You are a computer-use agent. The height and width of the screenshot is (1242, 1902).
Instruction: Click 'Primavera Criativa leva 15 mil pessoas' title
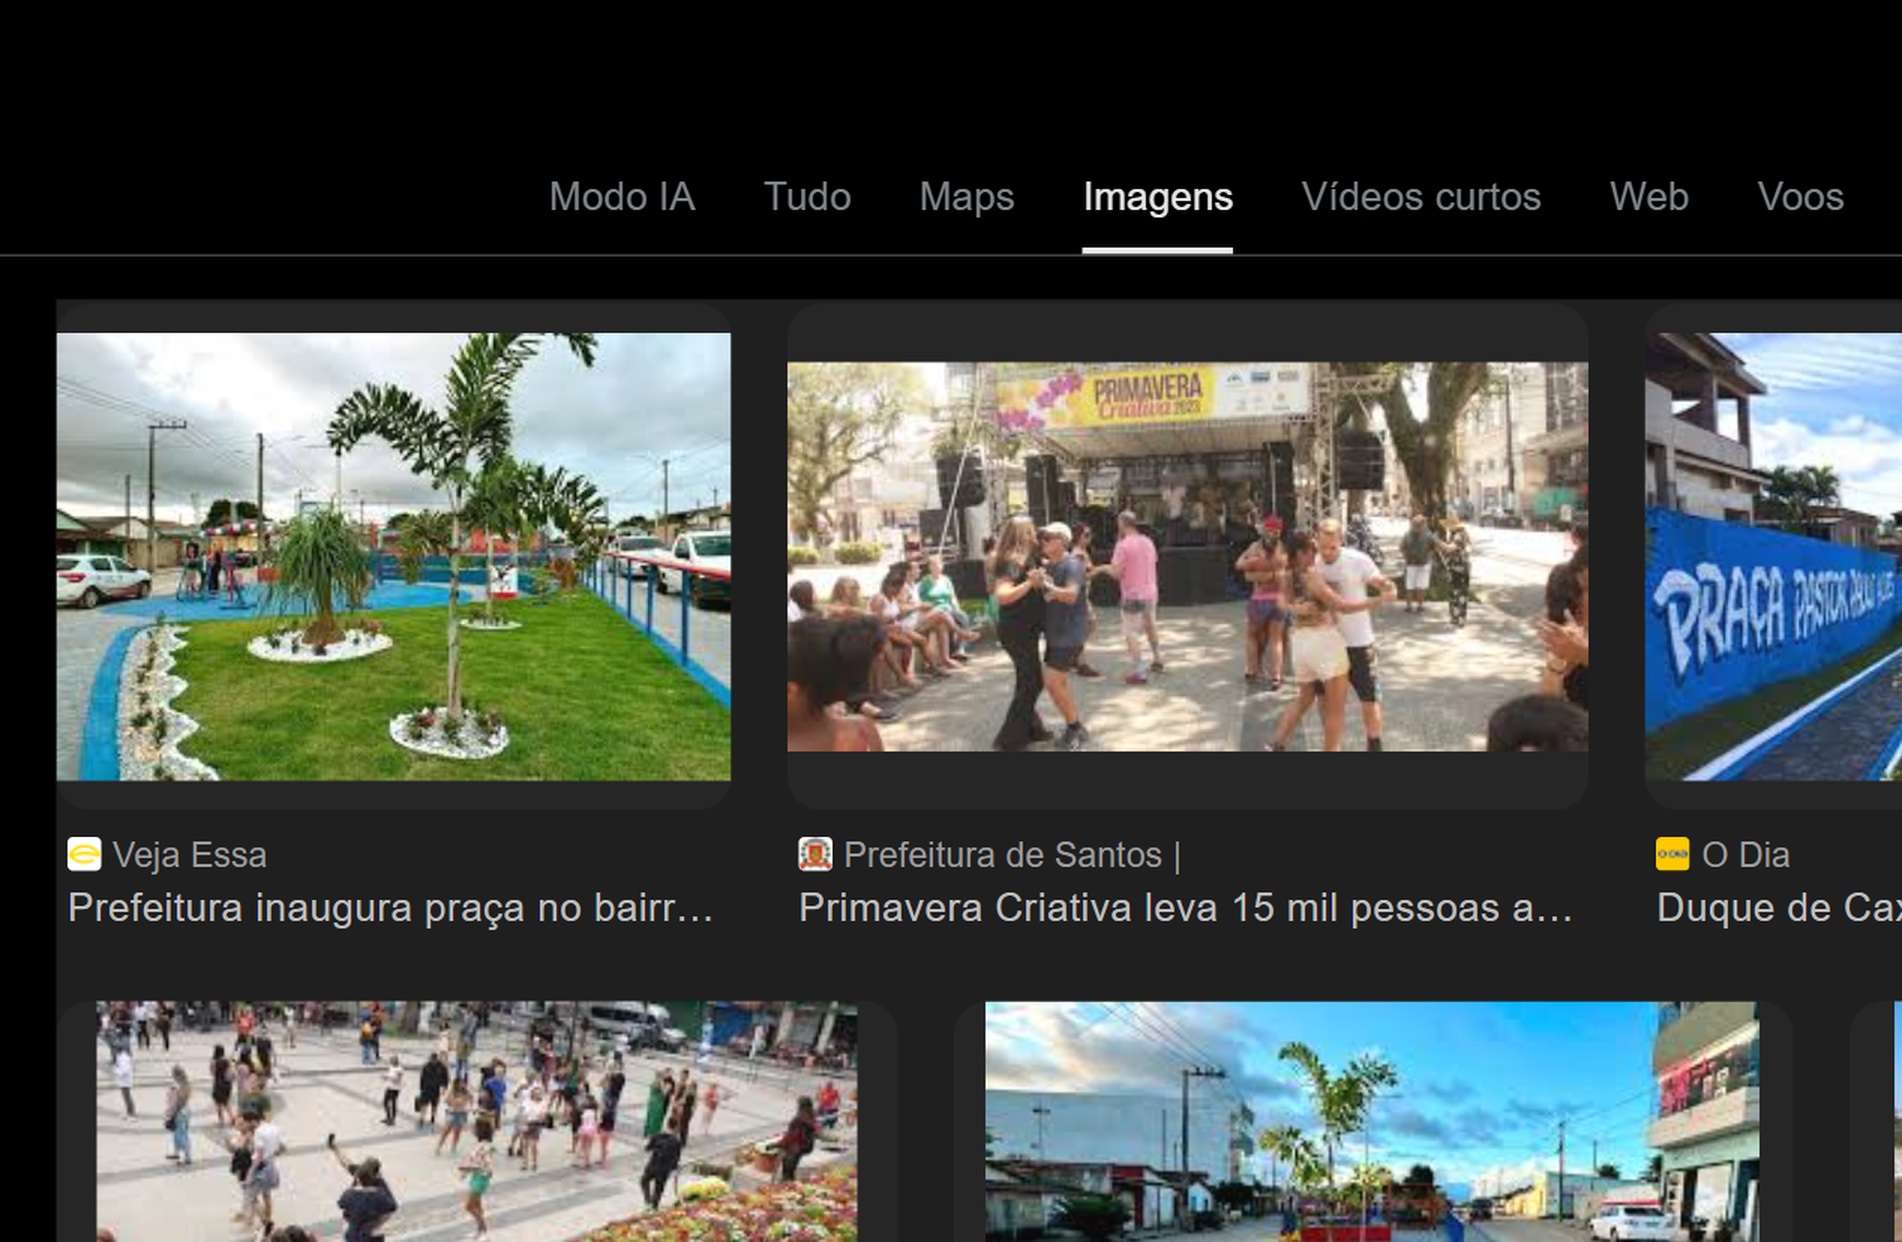1185,908
